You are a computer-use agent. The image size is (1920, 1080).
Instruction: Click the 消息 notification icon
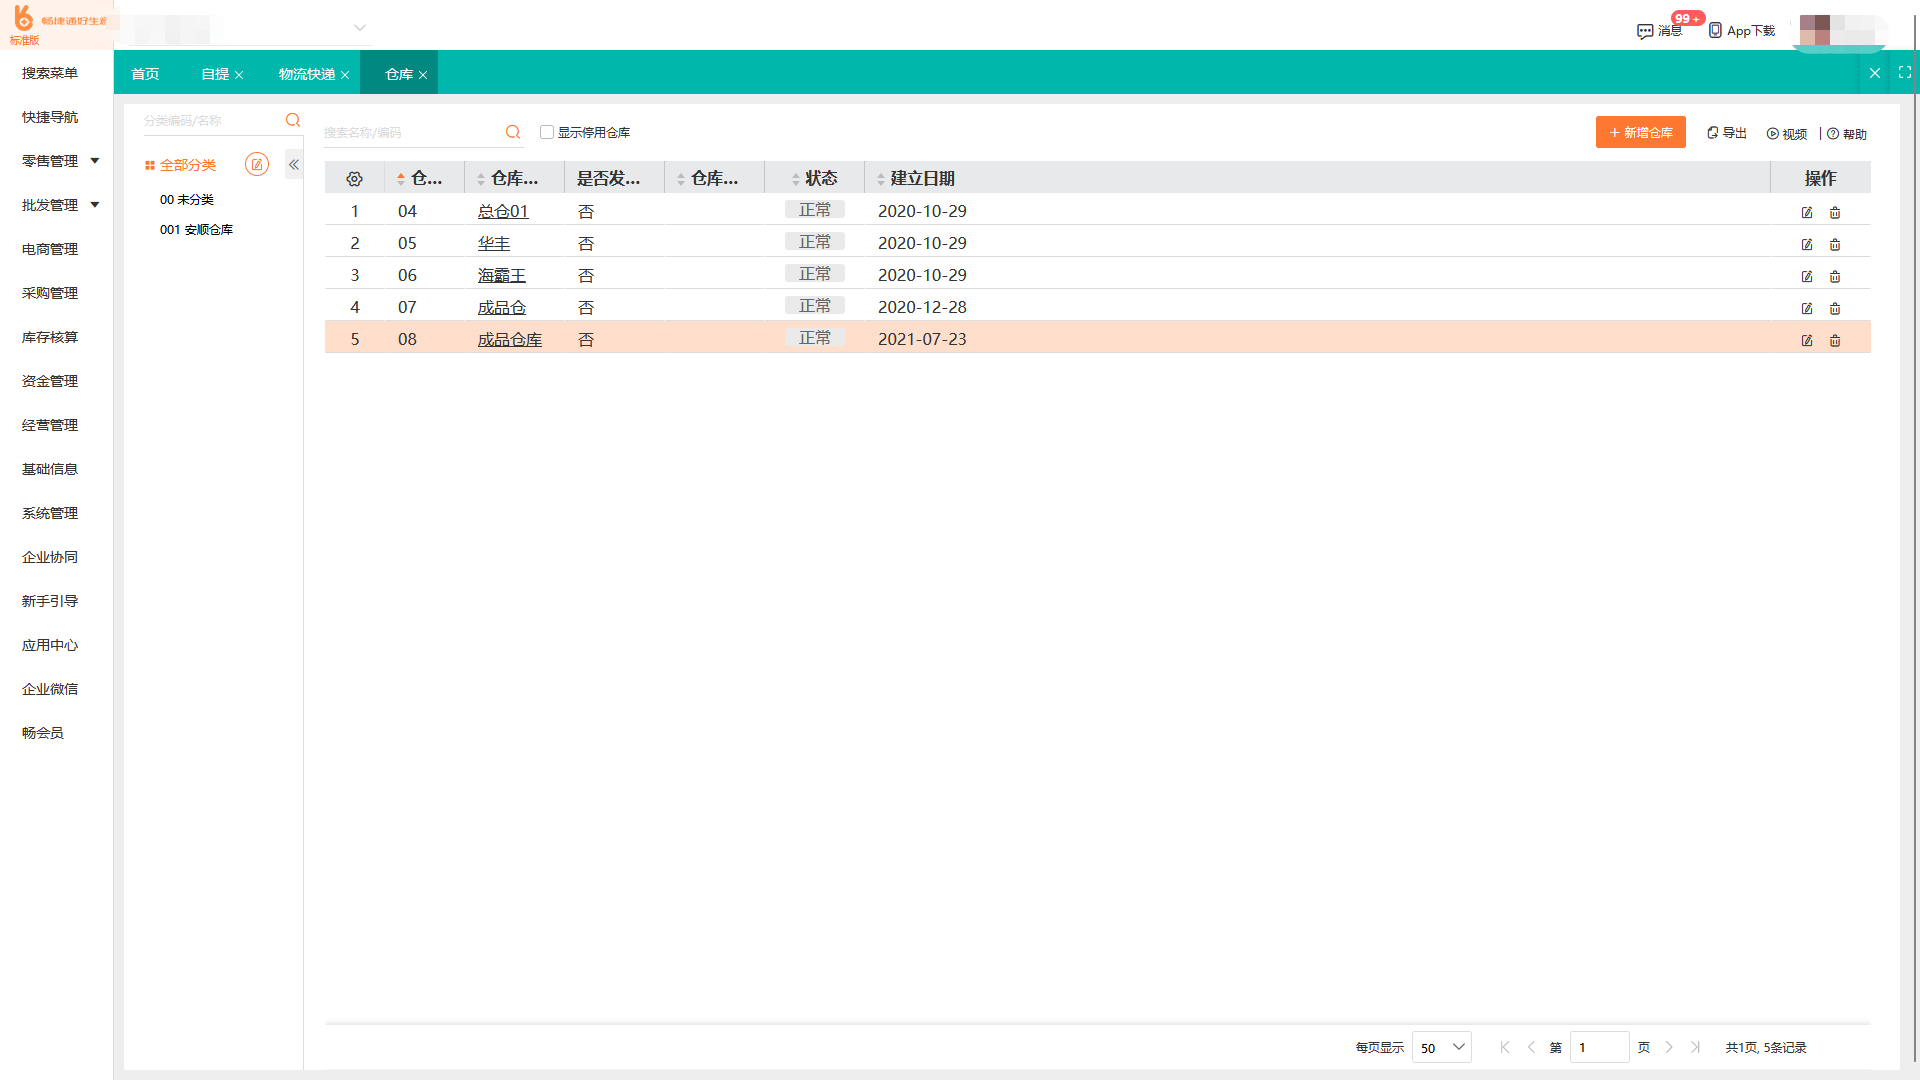tap(1660, 29)
